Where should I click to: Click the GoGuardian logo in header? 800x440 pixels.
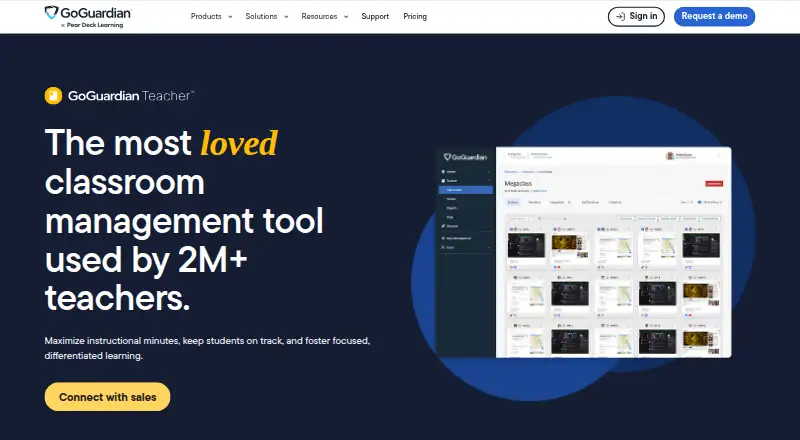point(88,16)
